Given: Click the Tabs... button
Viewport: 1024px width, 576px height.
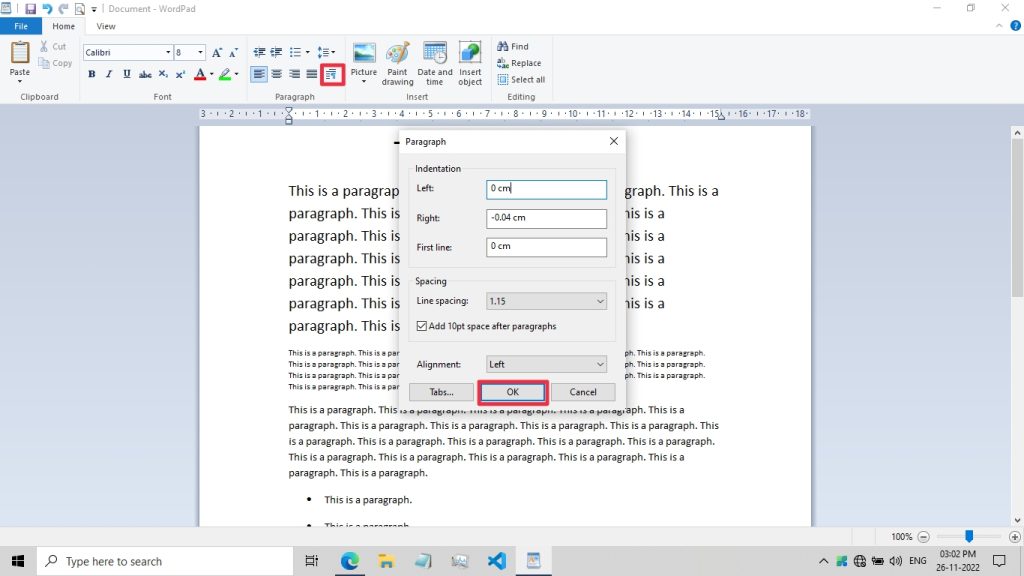Looking at the screenshot, I should pyautogui.click(x=441, y=392).
